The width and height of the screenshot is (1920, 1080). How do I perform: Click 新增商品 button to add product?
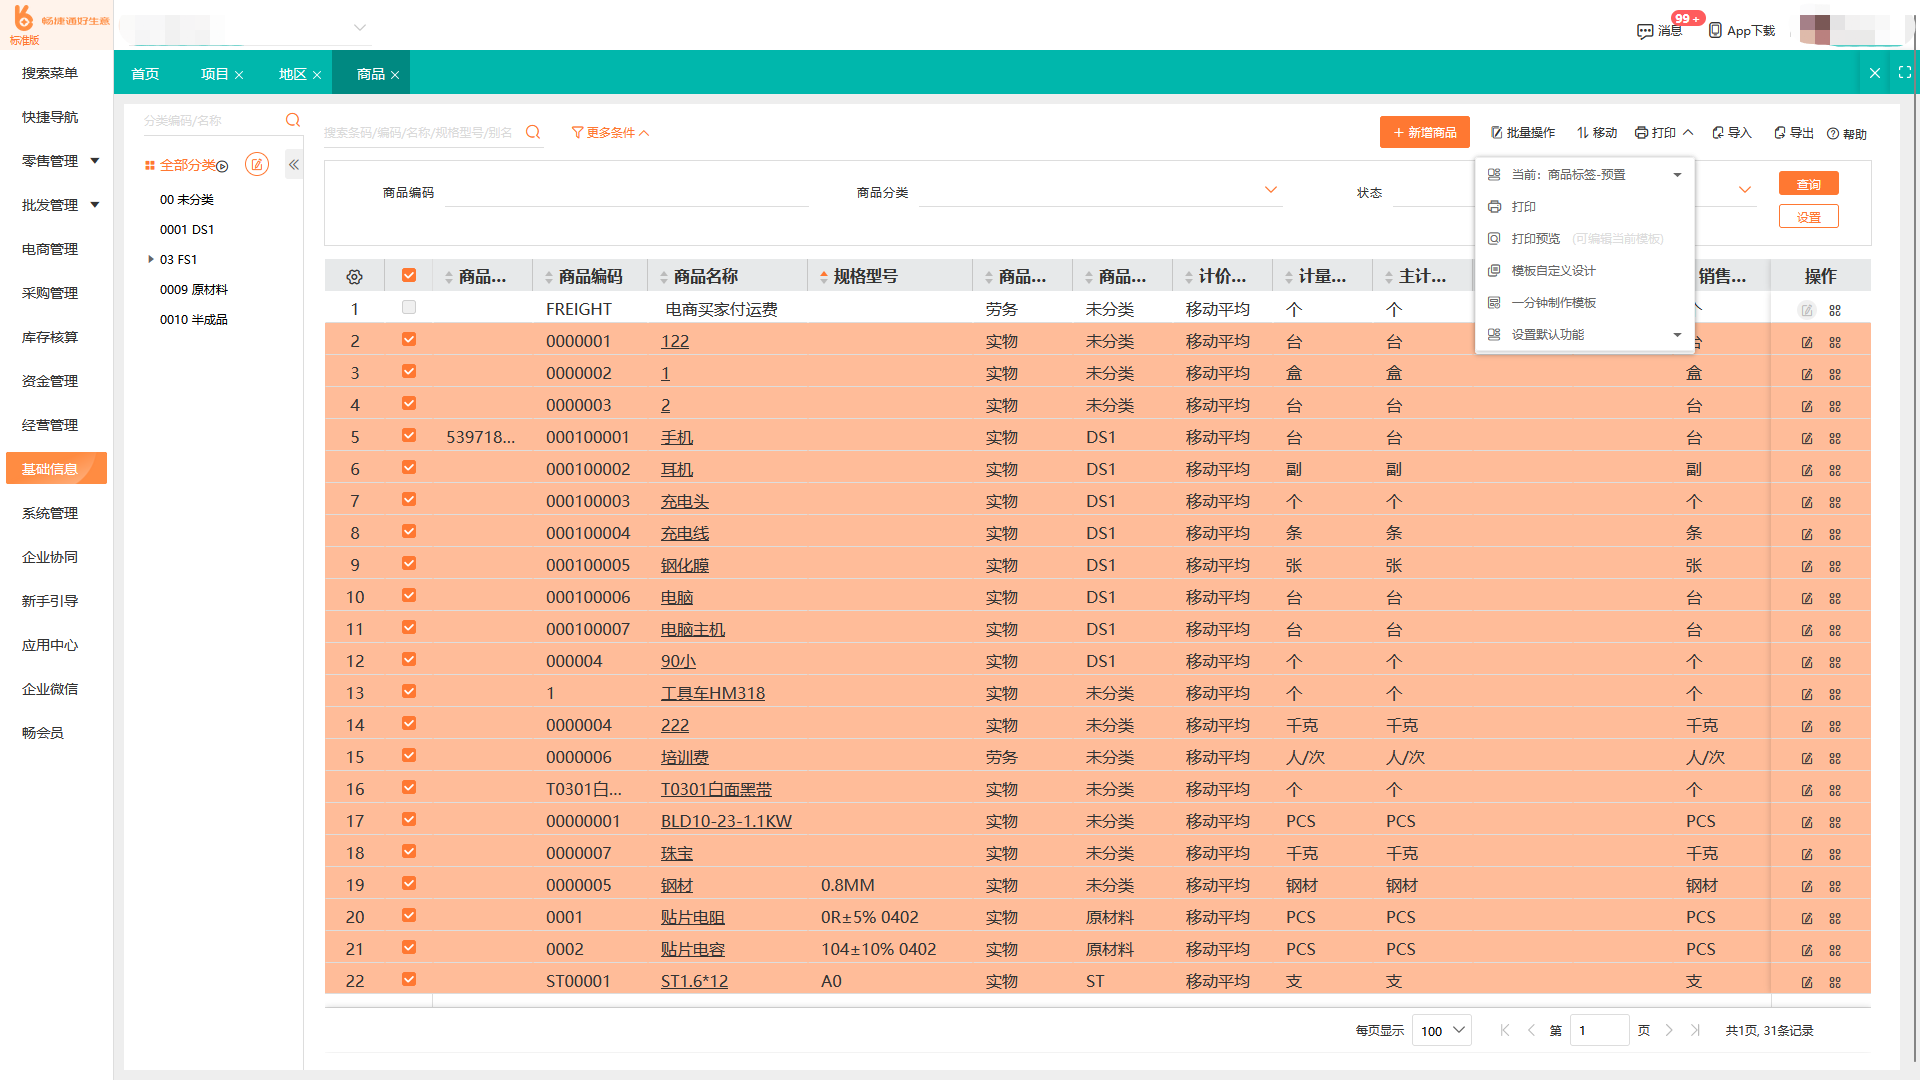1423,131
